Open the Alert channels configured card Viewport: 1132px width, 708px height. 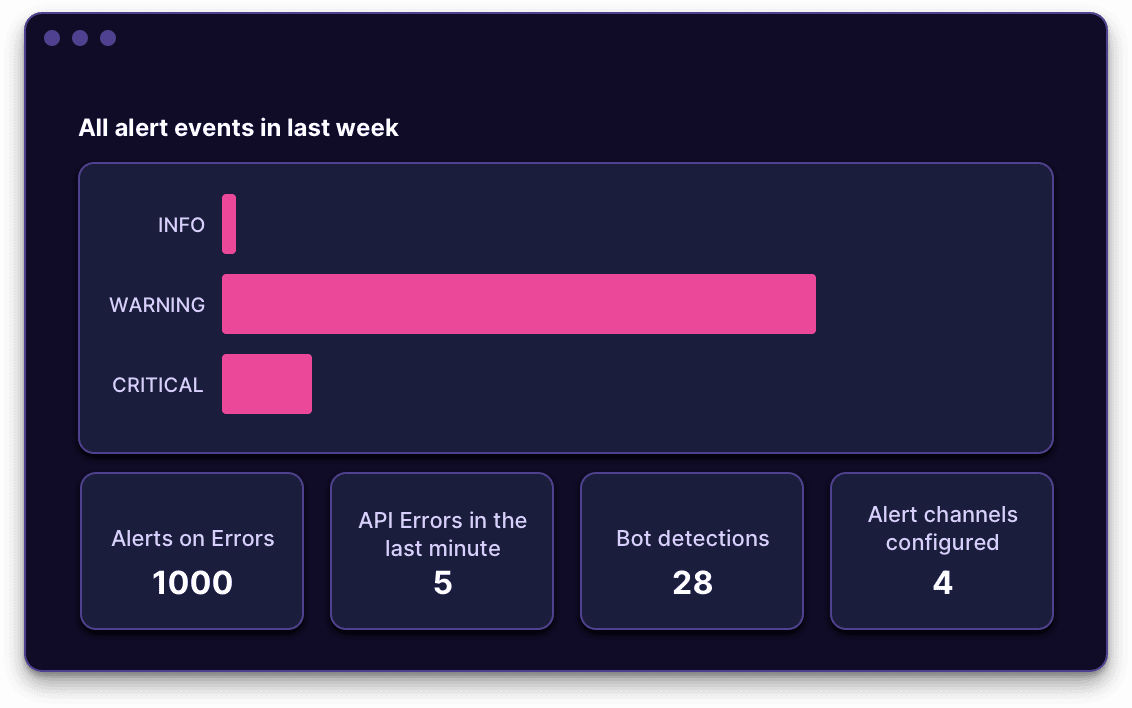942,551
